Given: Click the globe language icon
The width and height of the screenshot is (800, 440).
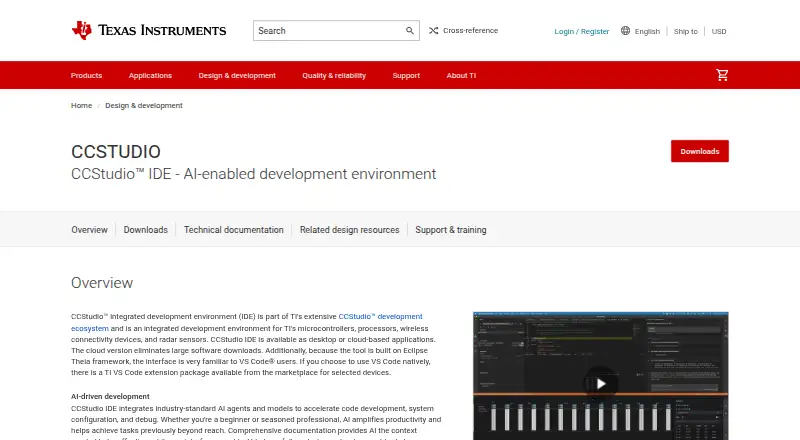Looking at the screenshot, I should pos(626,31).
